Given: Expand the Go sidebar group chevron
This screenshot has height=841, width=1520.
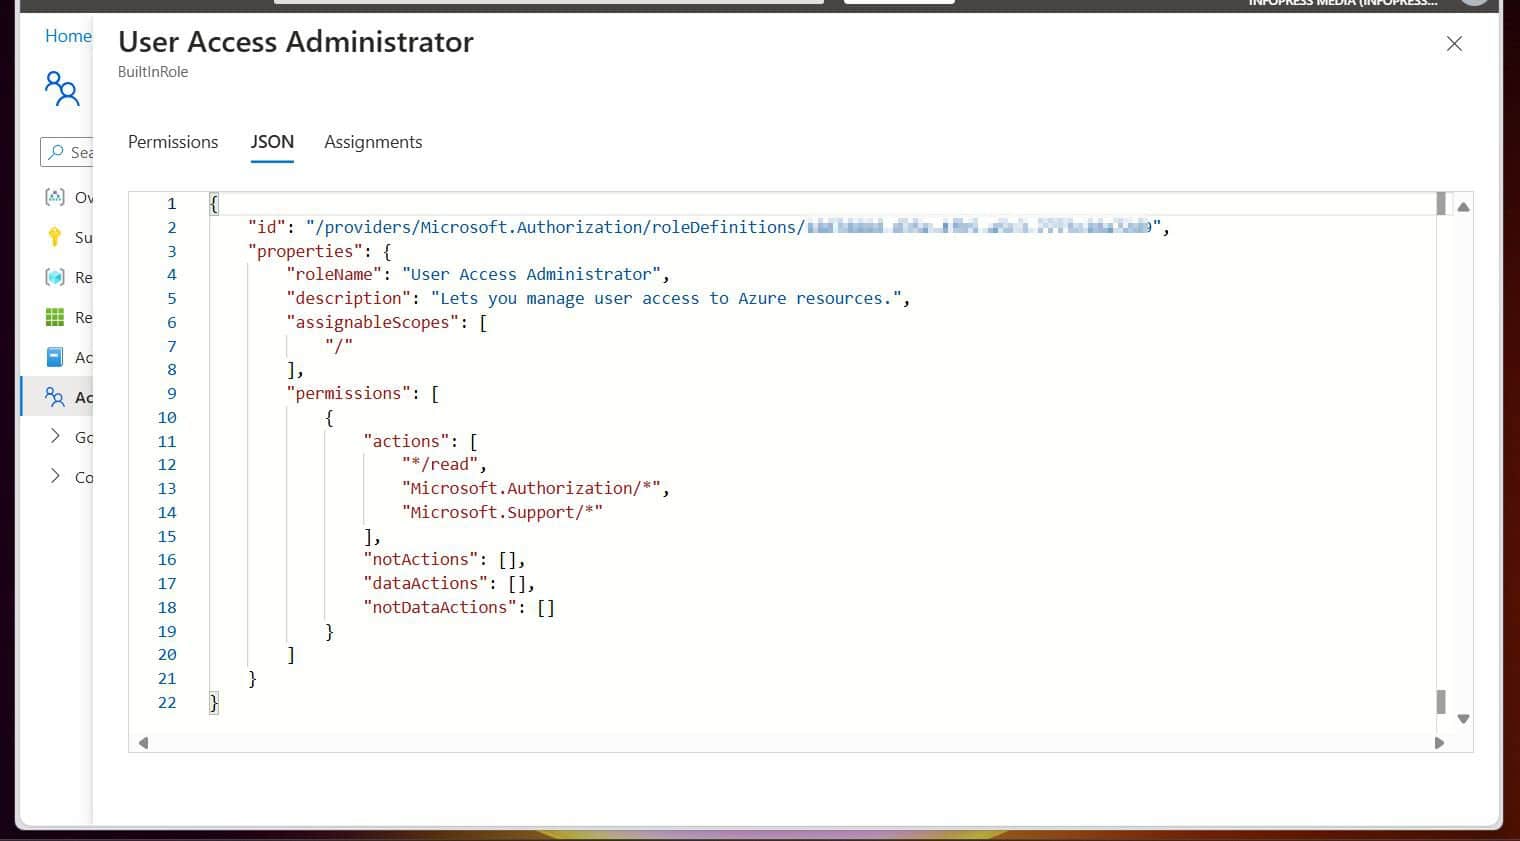Looking at the screenshot, I should [55, 436].
